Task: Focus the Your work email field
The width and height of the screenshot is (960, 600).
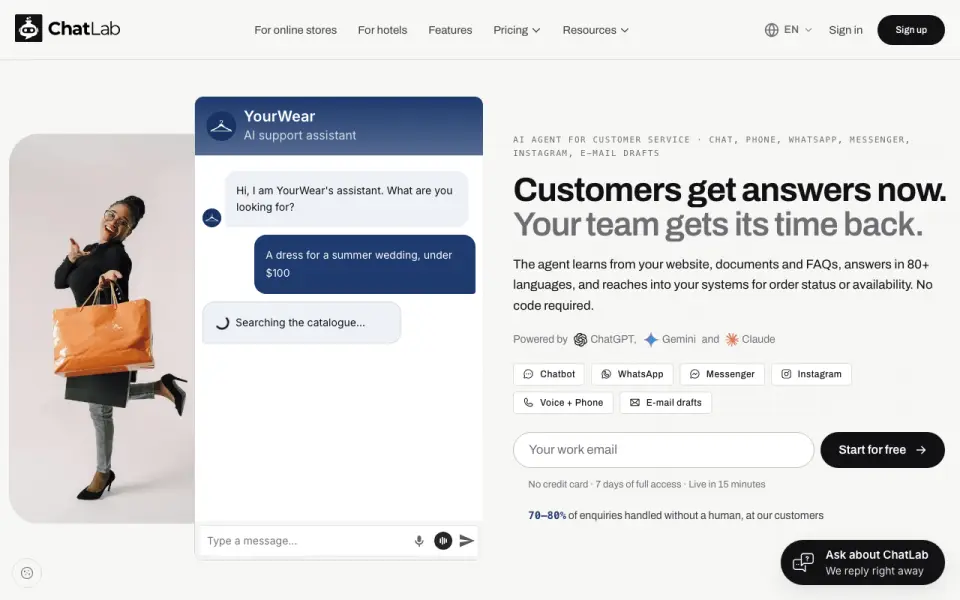Action: [664, 450]
